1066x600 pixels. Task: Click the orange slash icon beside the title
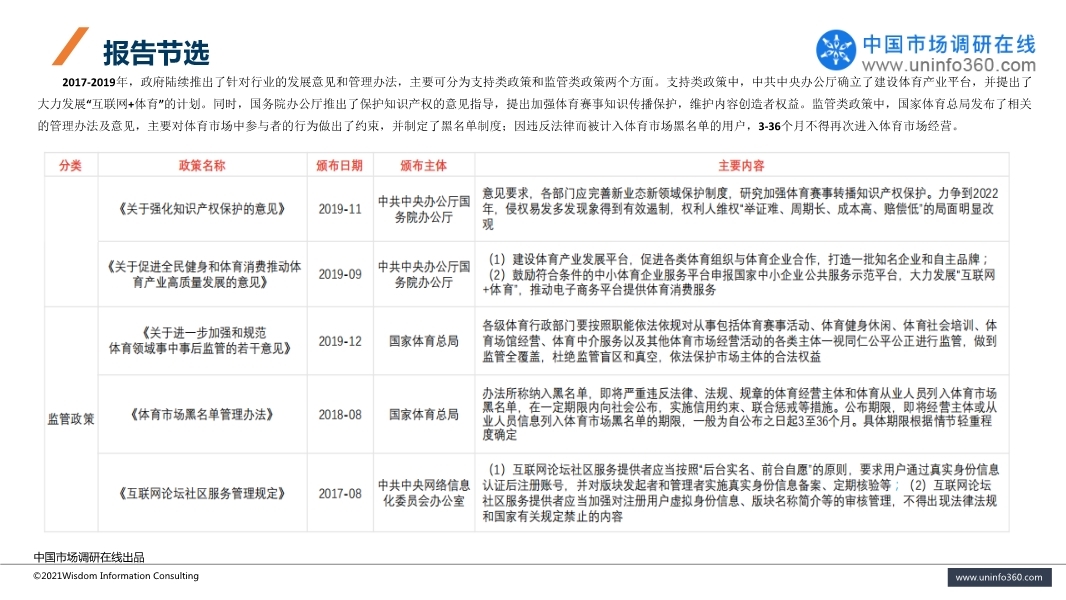click(x=71, y=46)
